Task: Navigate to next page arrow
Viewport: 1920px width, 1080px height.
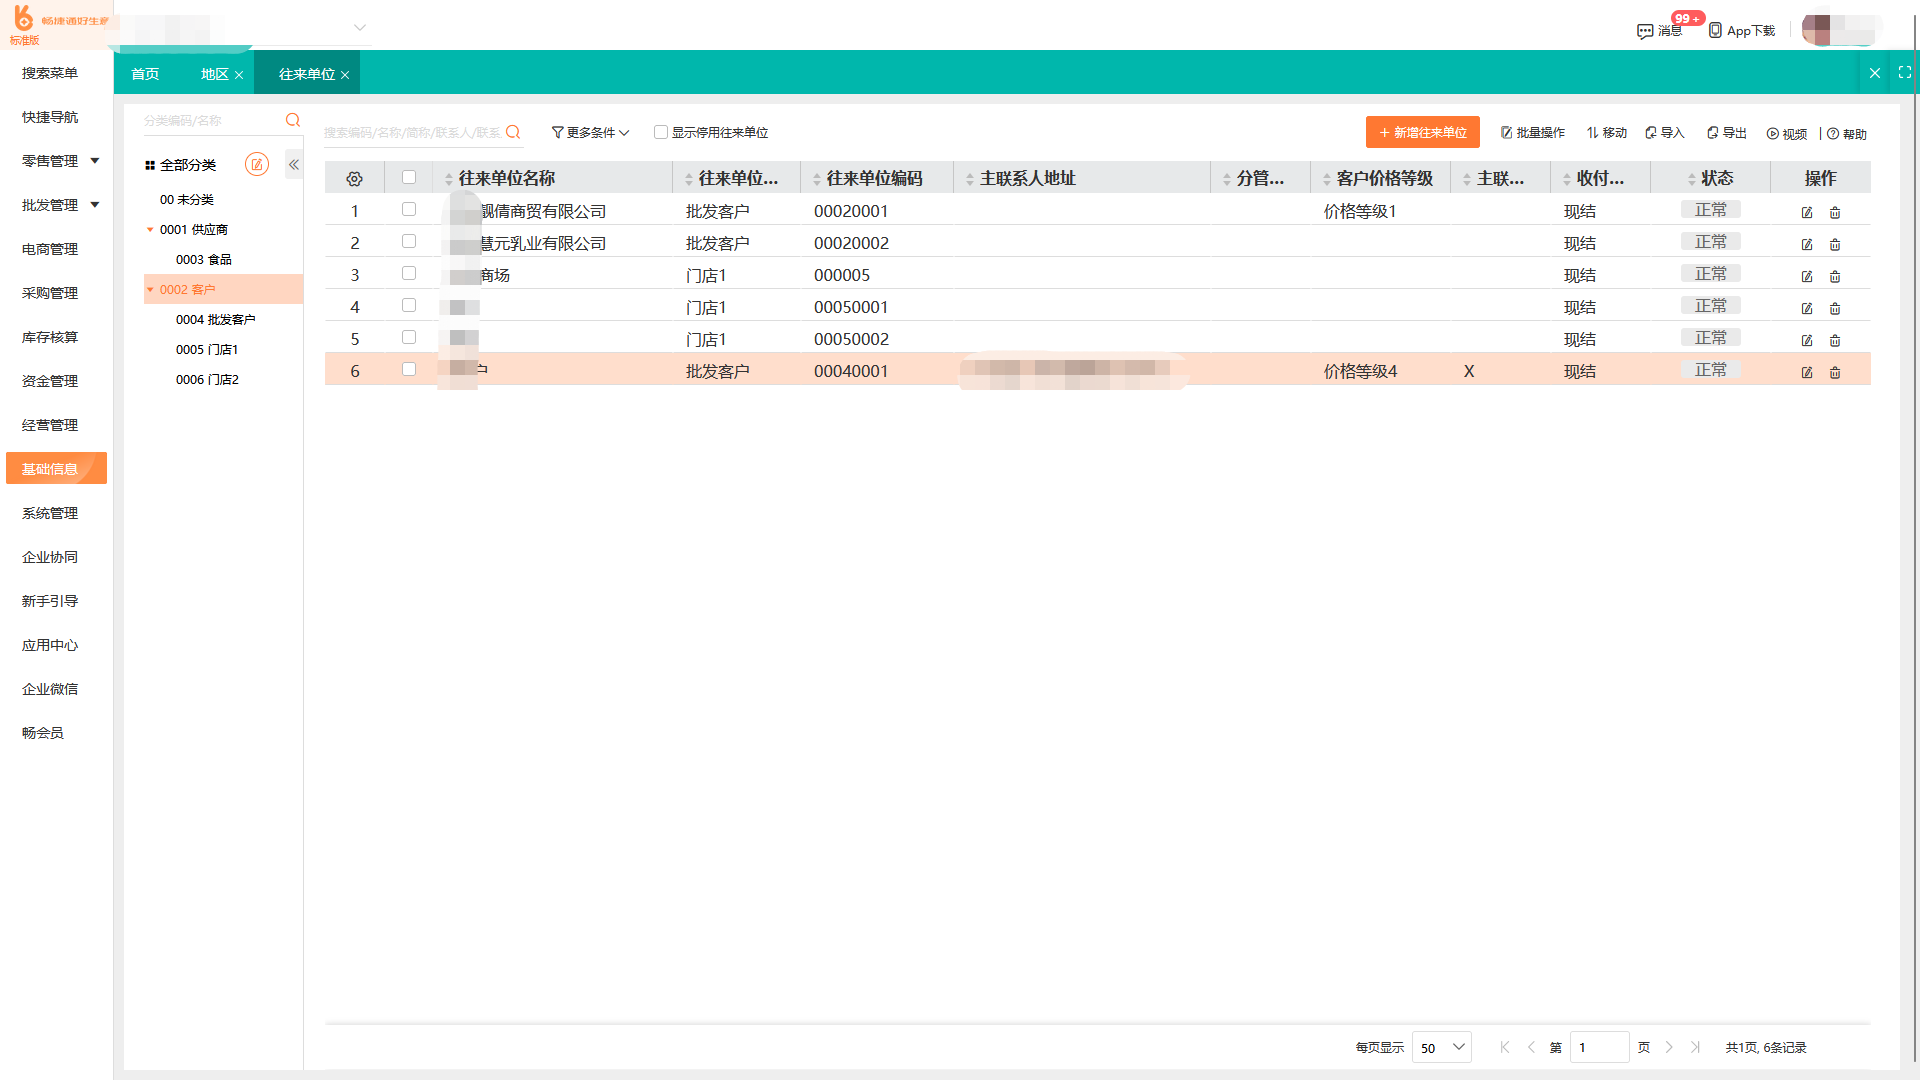Action: (x=1667, y=1047)
